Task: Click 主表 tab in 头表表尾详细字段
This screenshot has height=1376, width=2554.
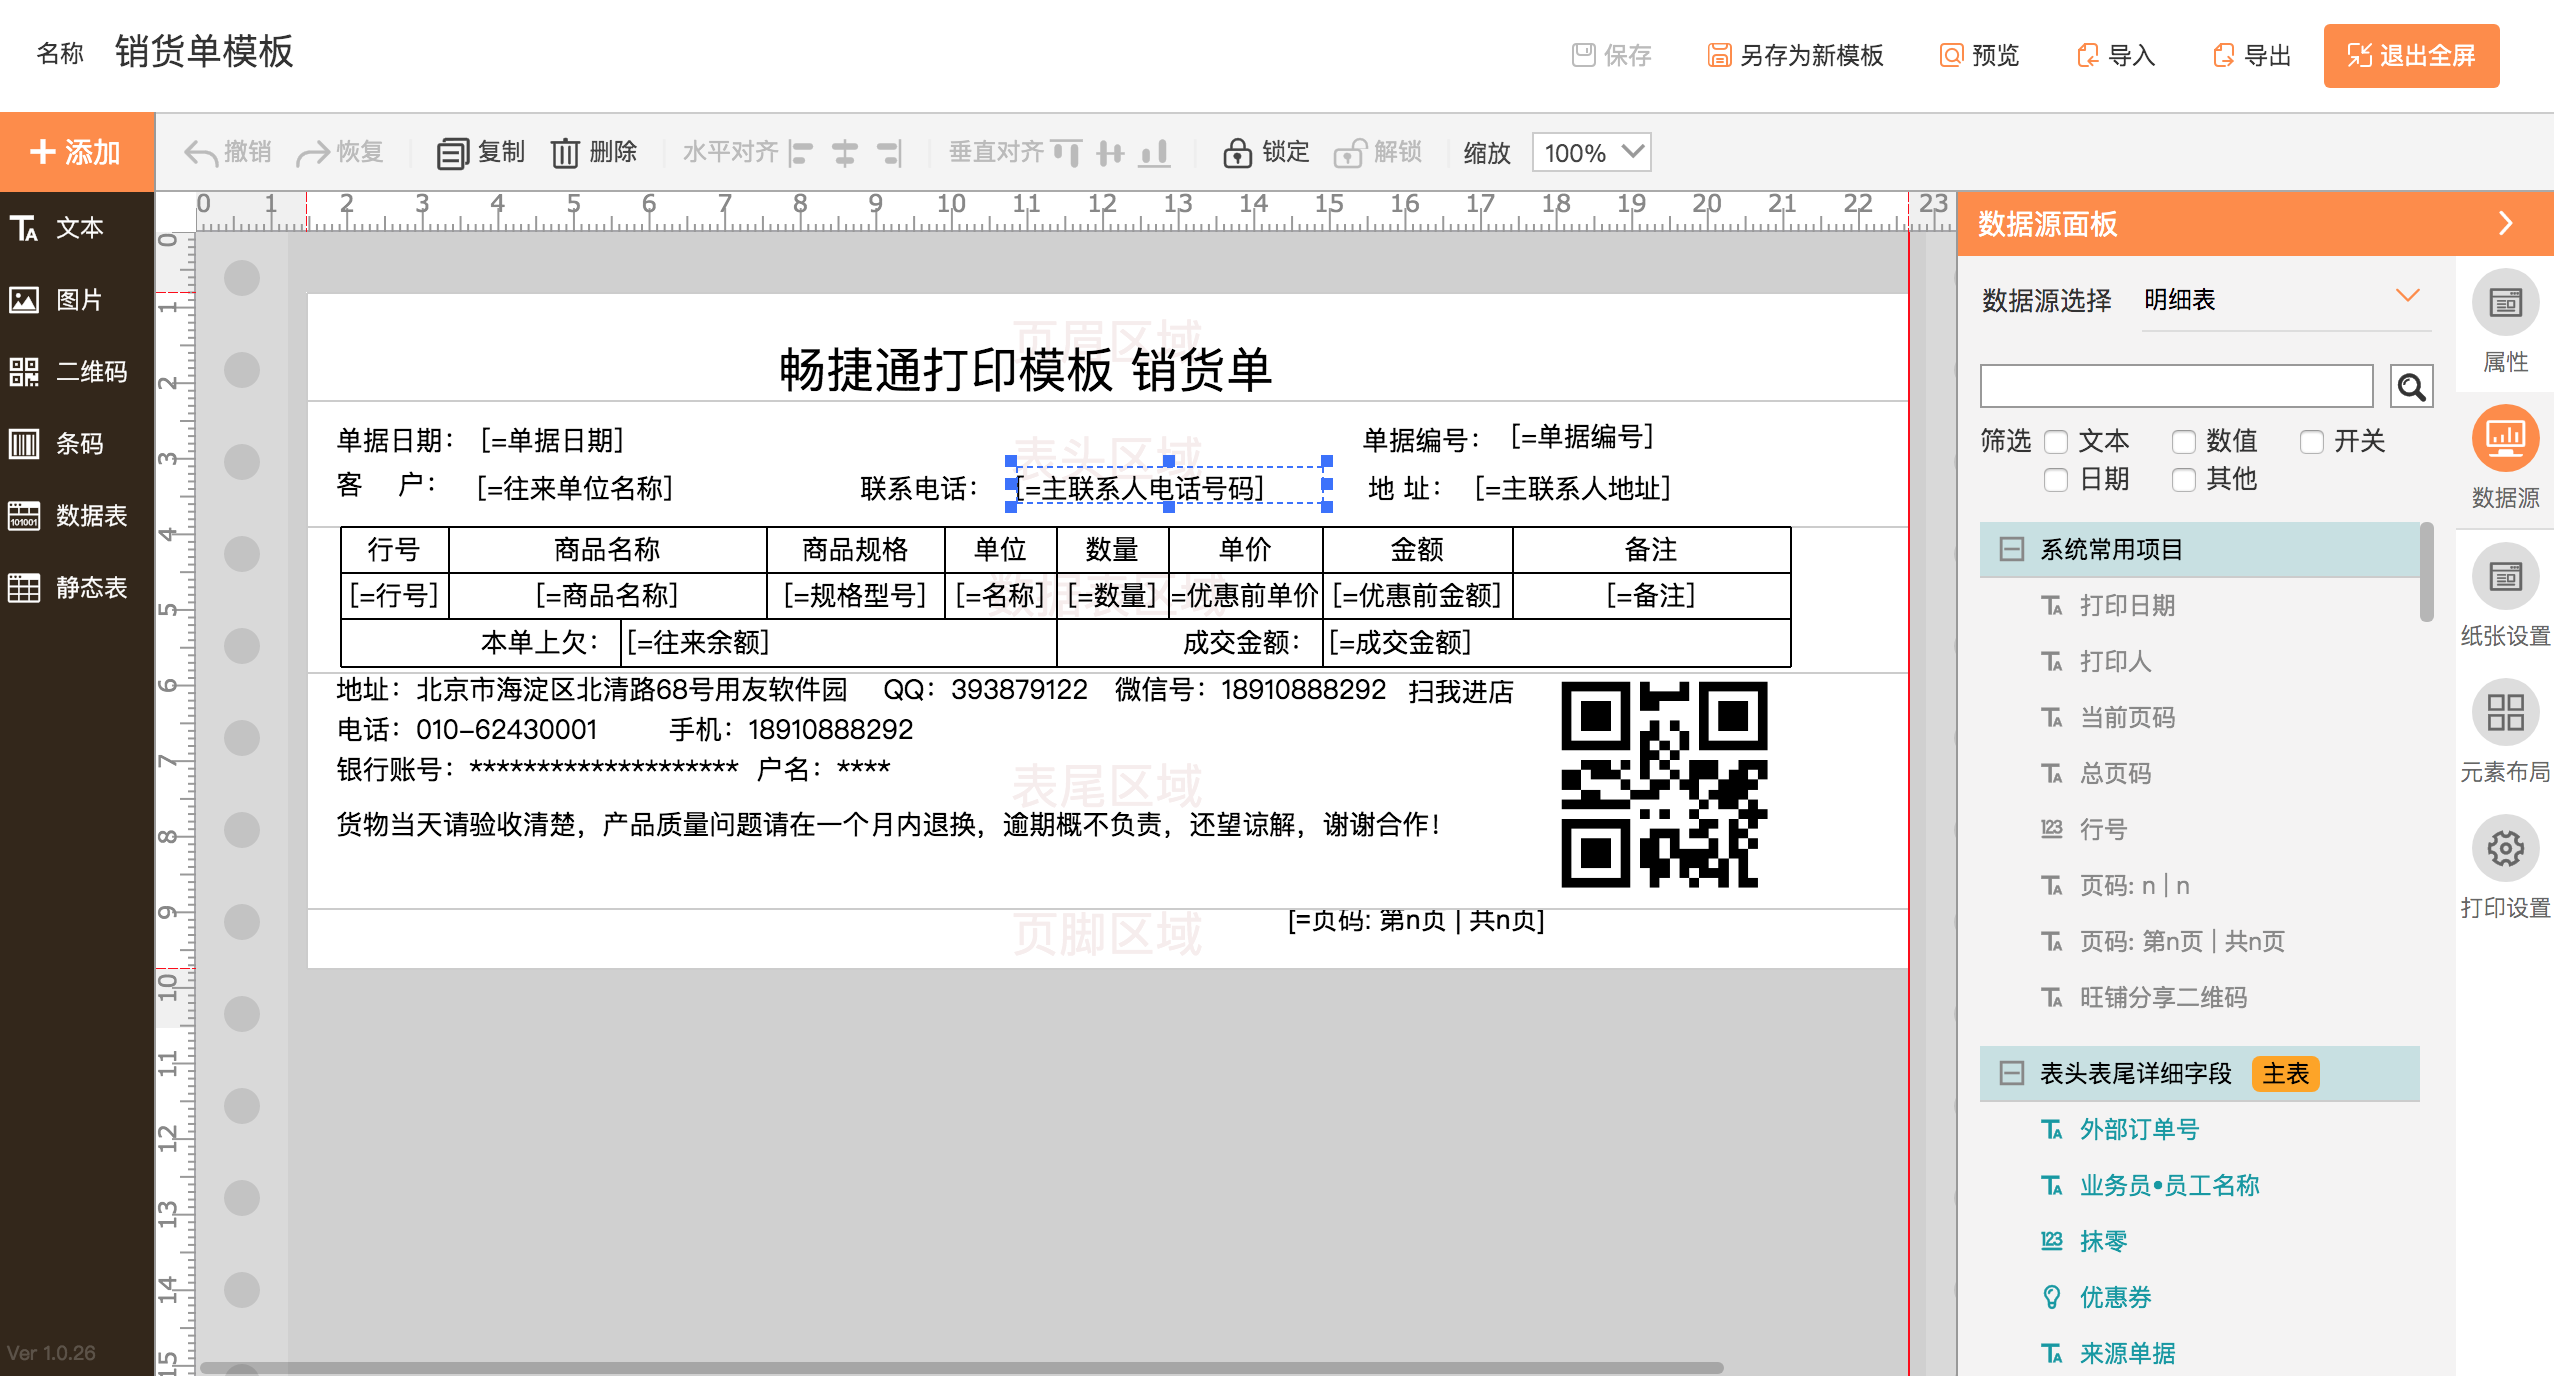Action: 2286,1074
